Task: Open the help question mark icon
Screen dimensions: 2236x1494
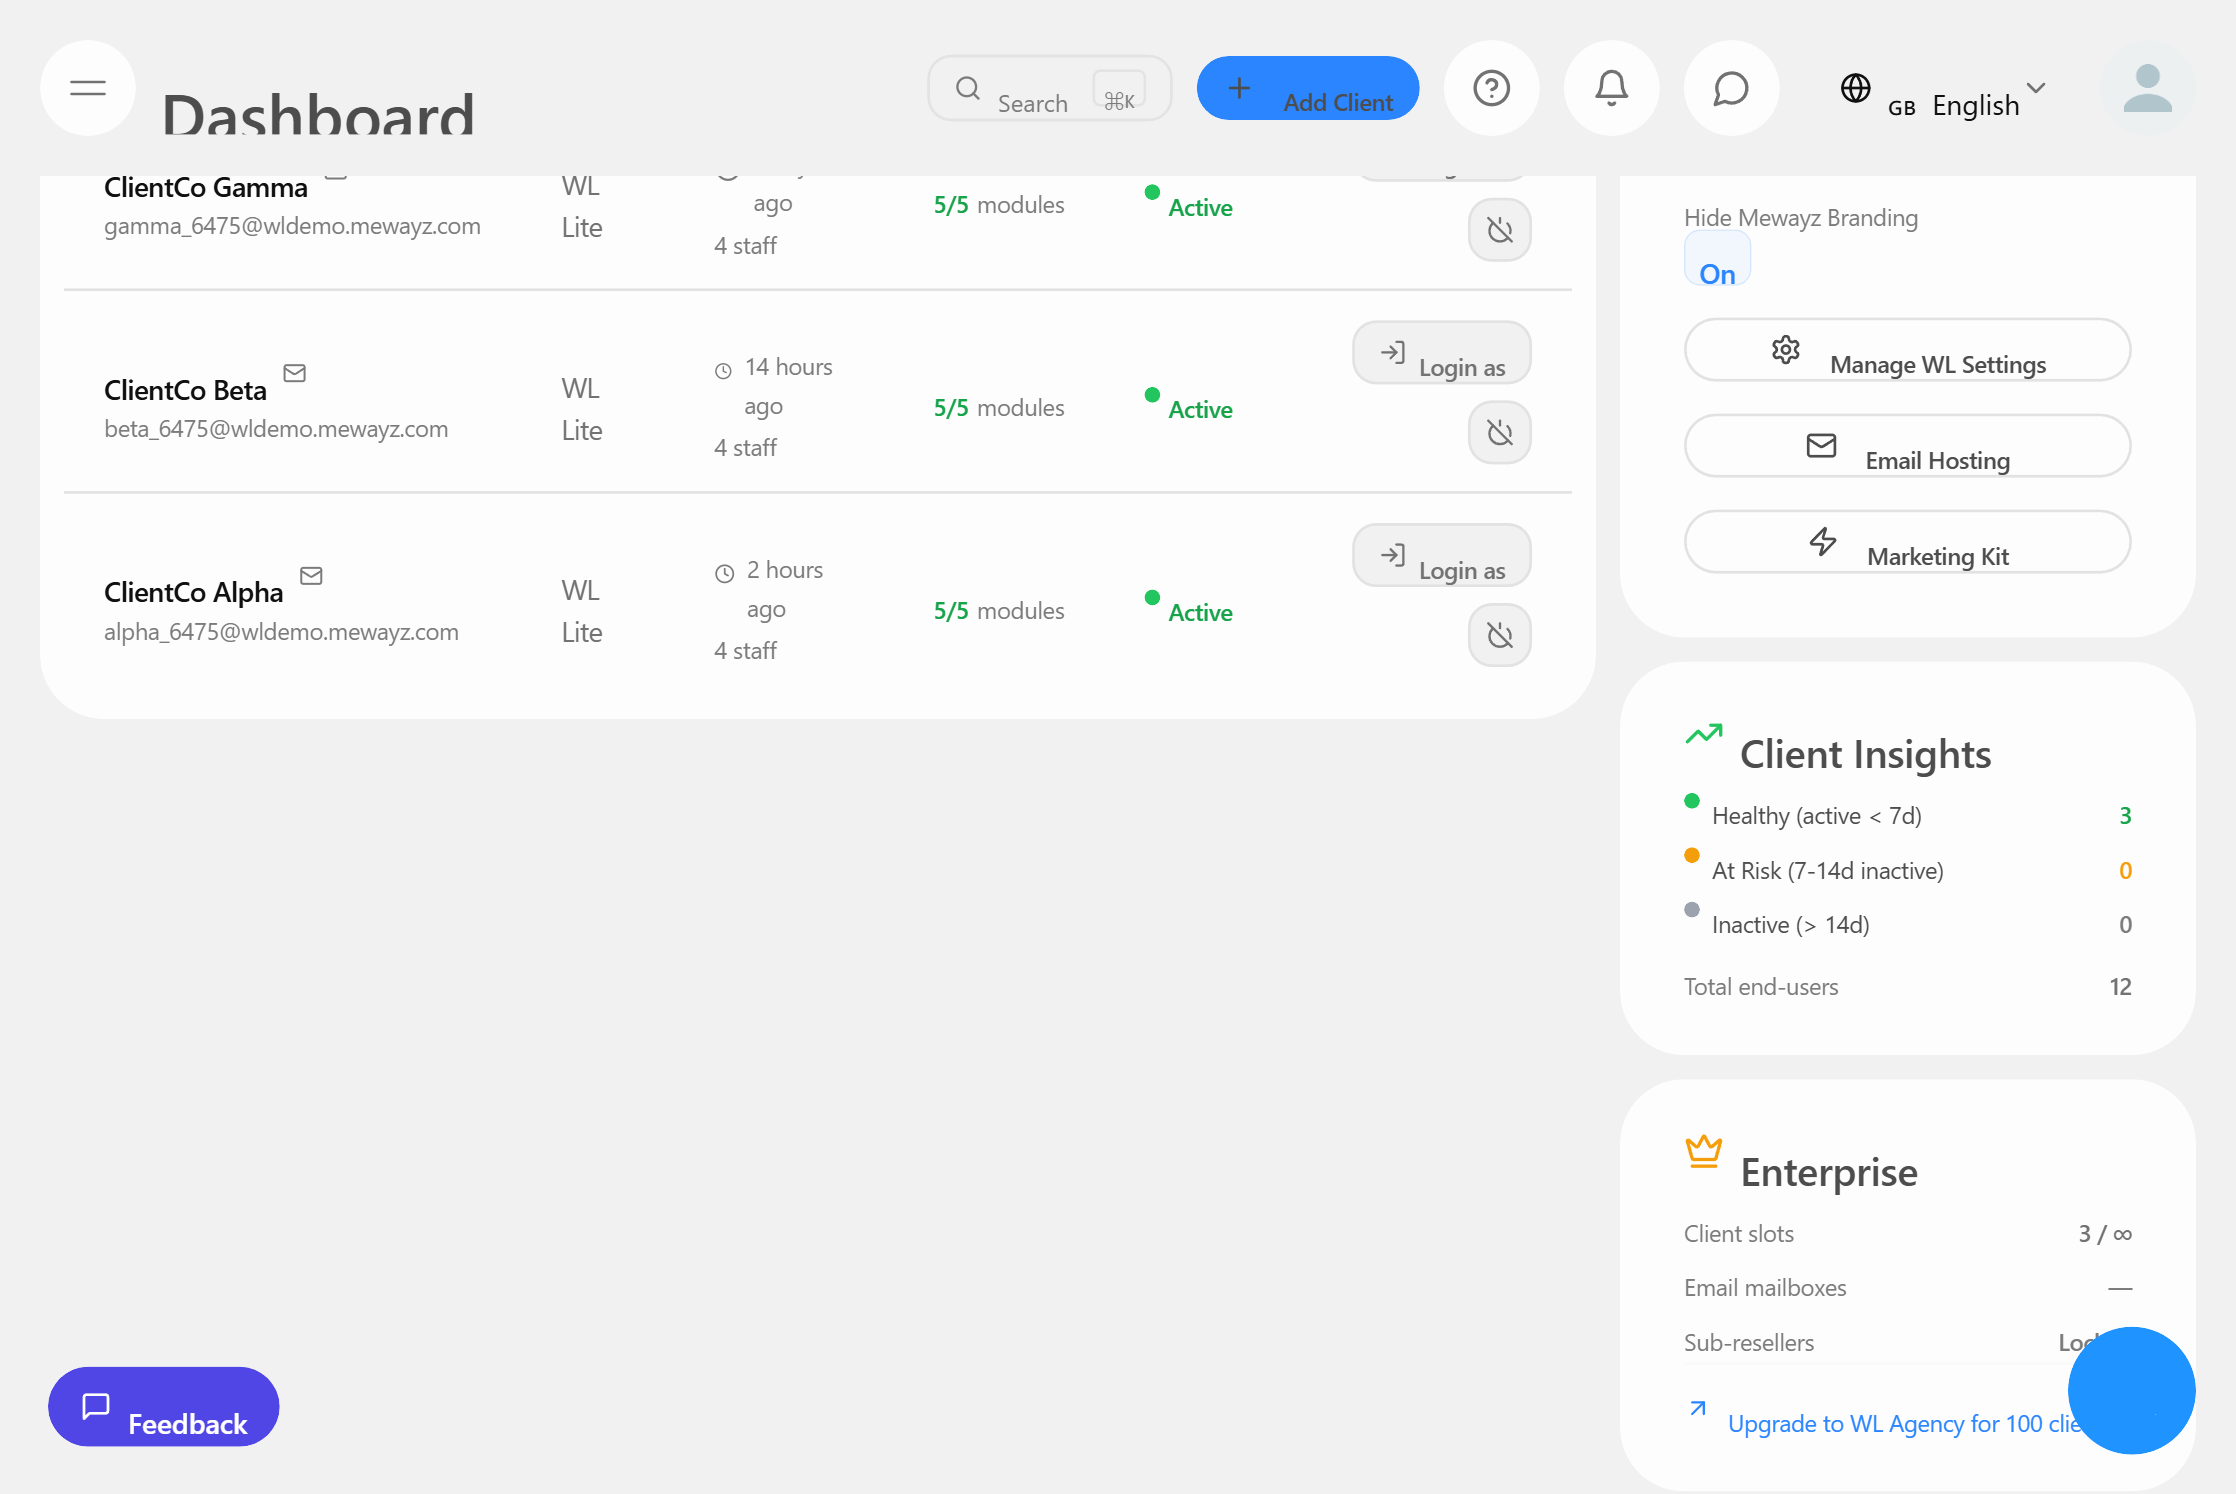Action: (1491, 88)
